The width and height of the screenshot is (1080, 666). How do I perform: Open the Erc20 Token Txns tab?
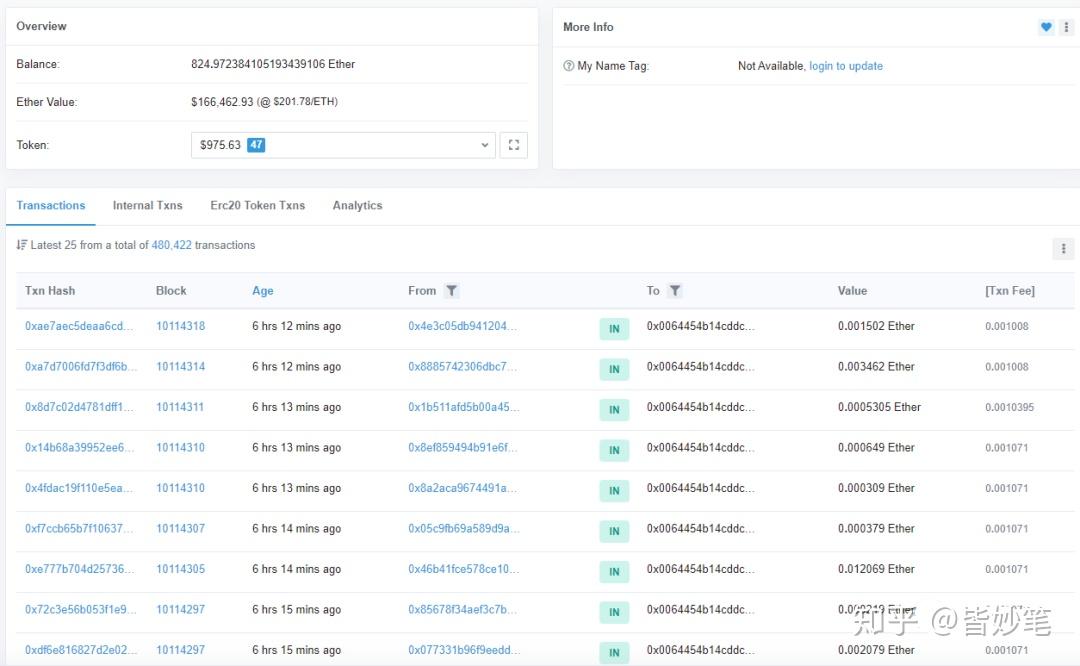point(257,205)
